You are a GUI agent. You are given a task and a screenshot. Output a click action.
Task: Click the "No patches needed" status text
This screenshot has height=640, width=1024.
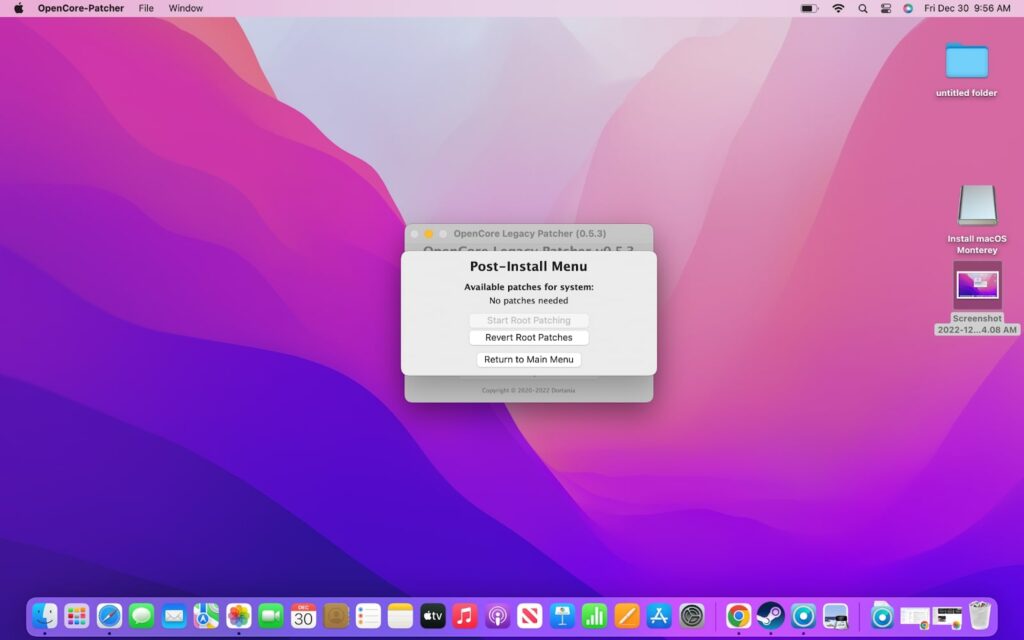pos(529,301)
